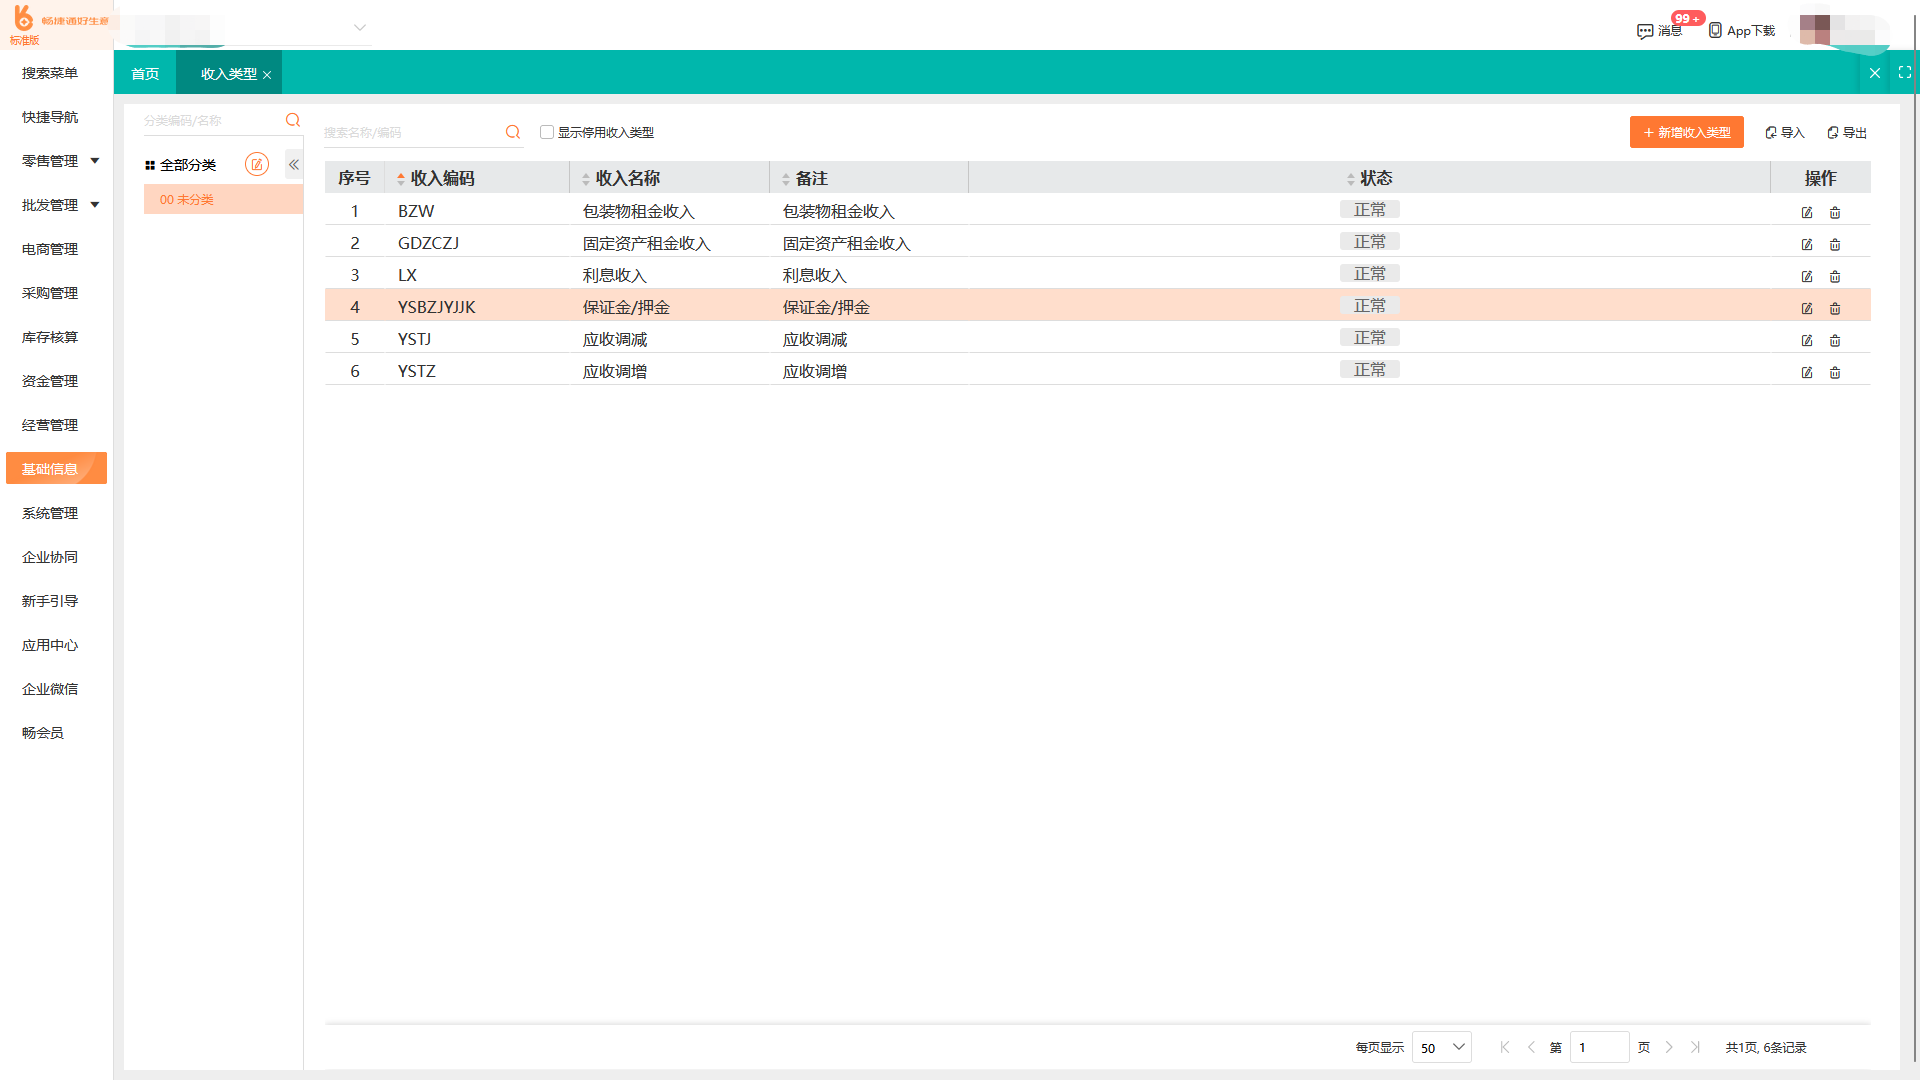Expand 全部分类 tree item
Image resolution: width=1920 pixels, height=1080 pixels.
point(149,162)
